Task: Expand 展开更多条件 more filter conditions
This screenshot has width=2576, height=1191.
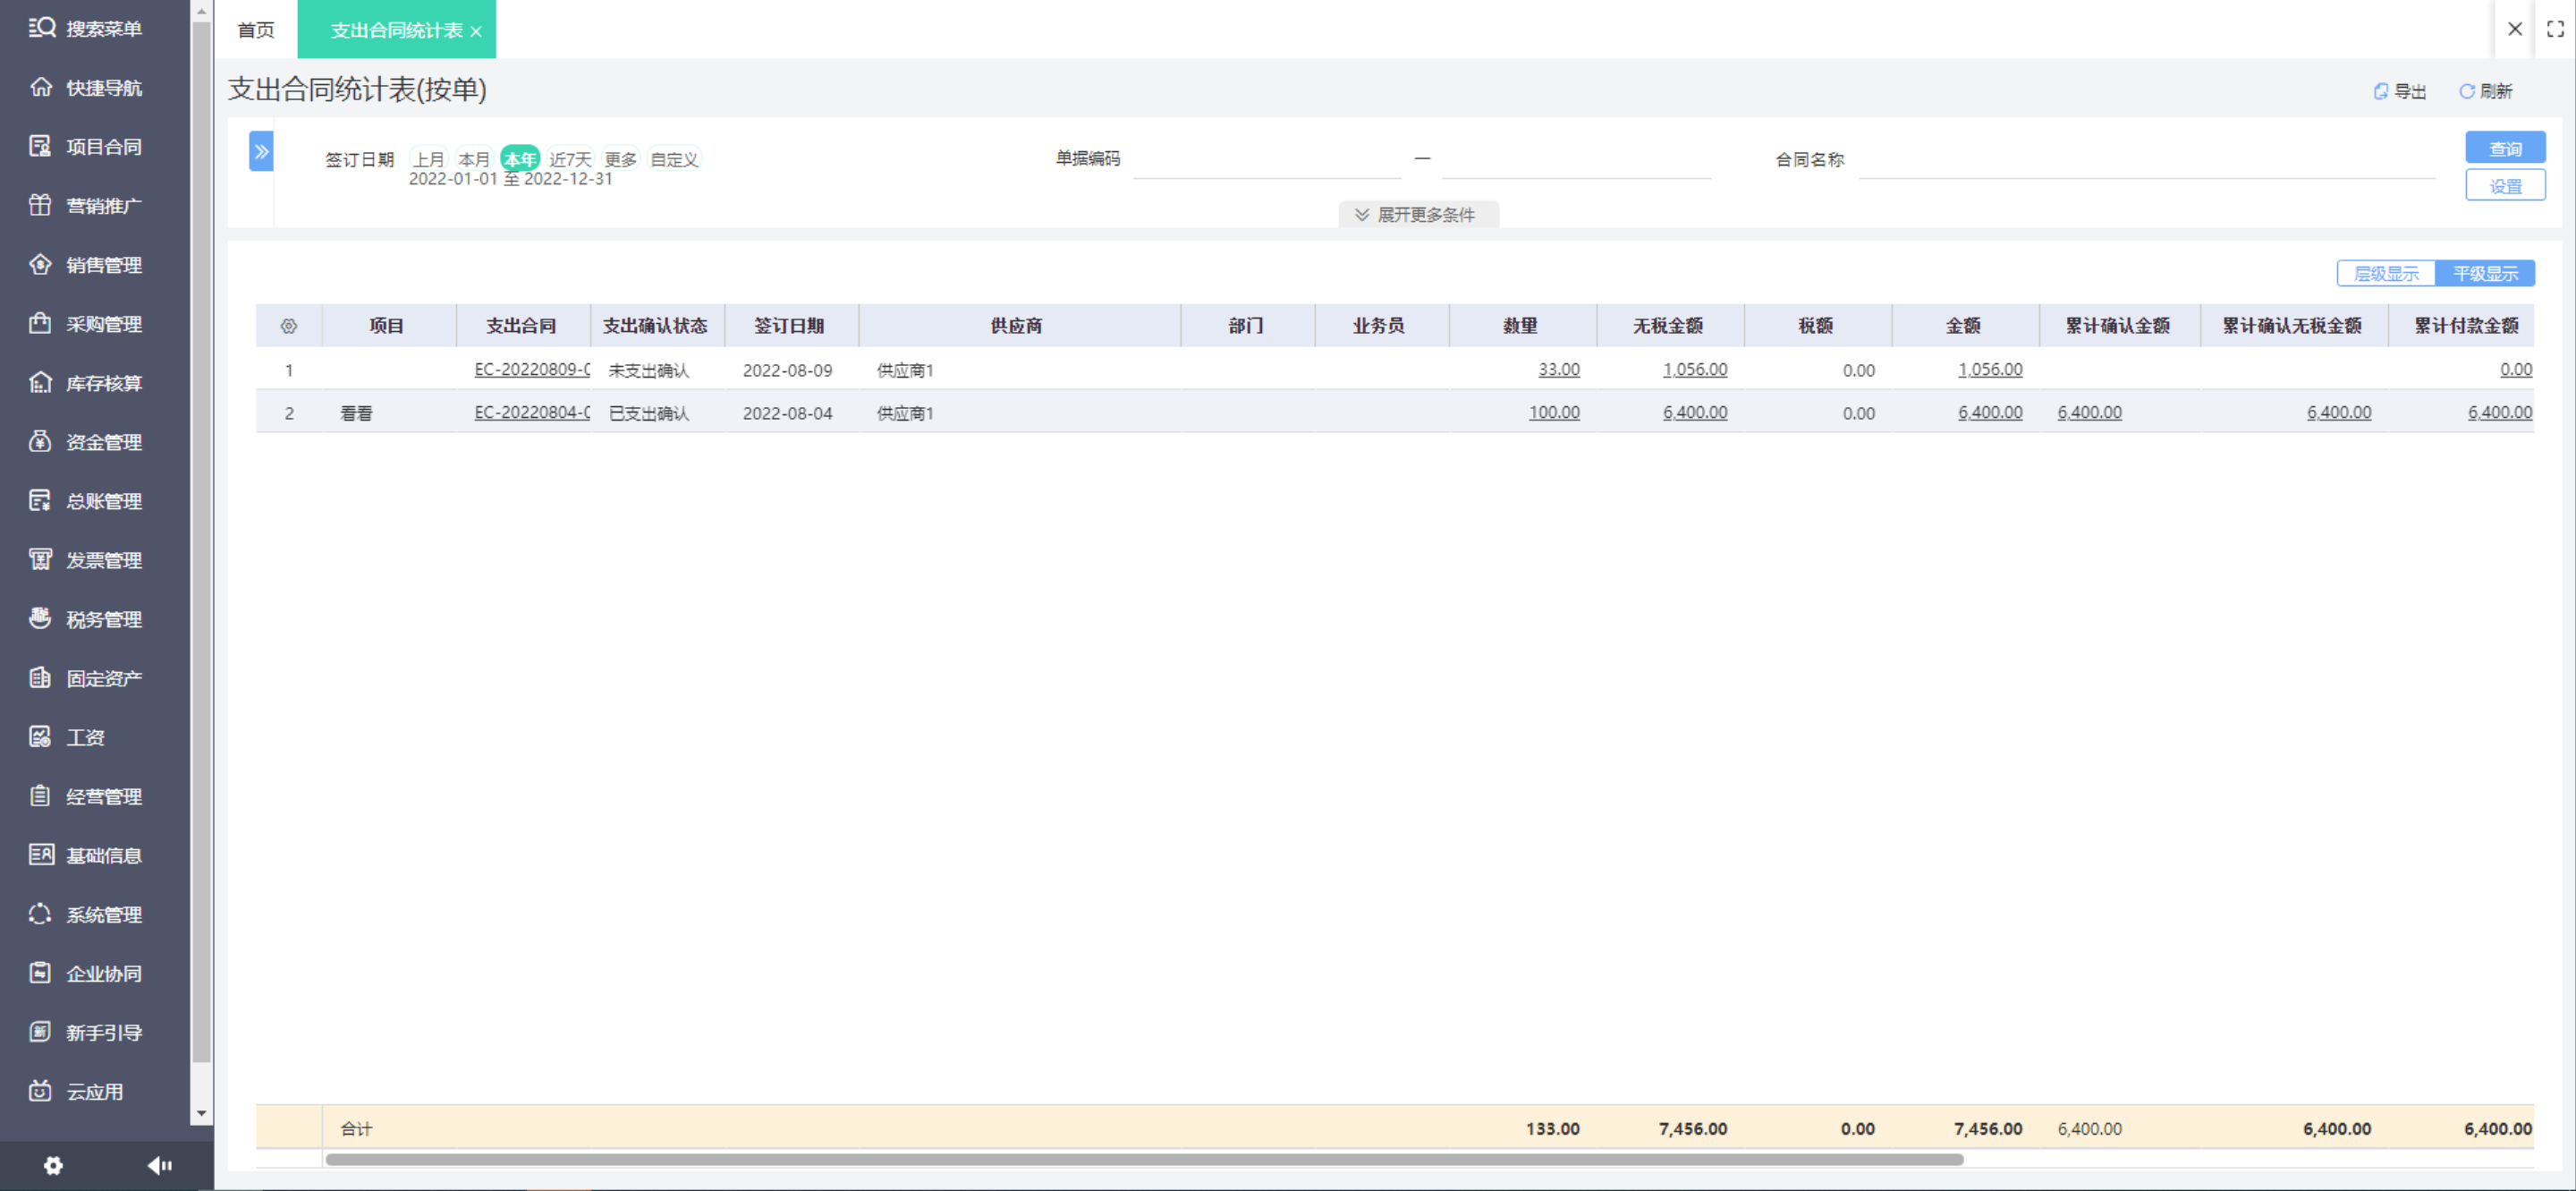Action: (x=1414, y=214)
